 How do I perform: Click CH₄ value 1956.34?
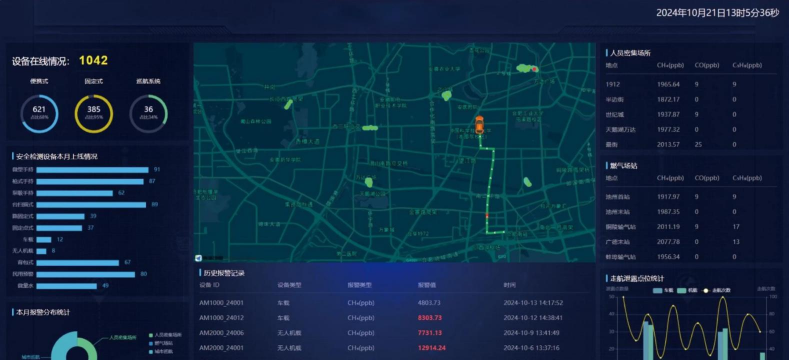[668, 257]
